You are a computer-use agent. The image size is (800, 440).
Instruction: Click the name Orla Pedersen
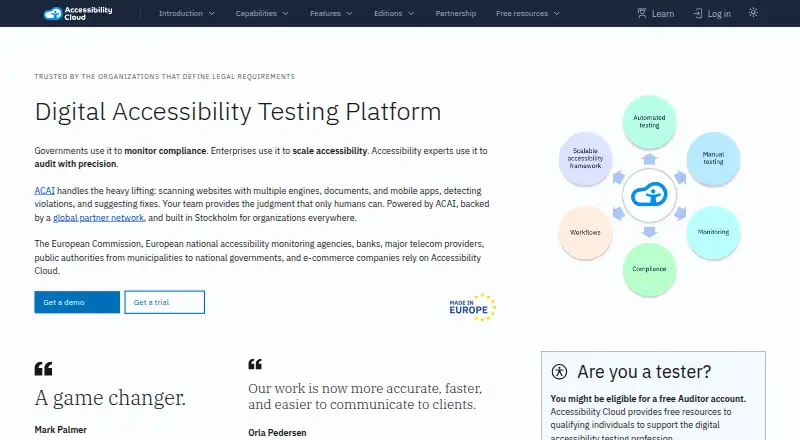click(x=277, y=432)
